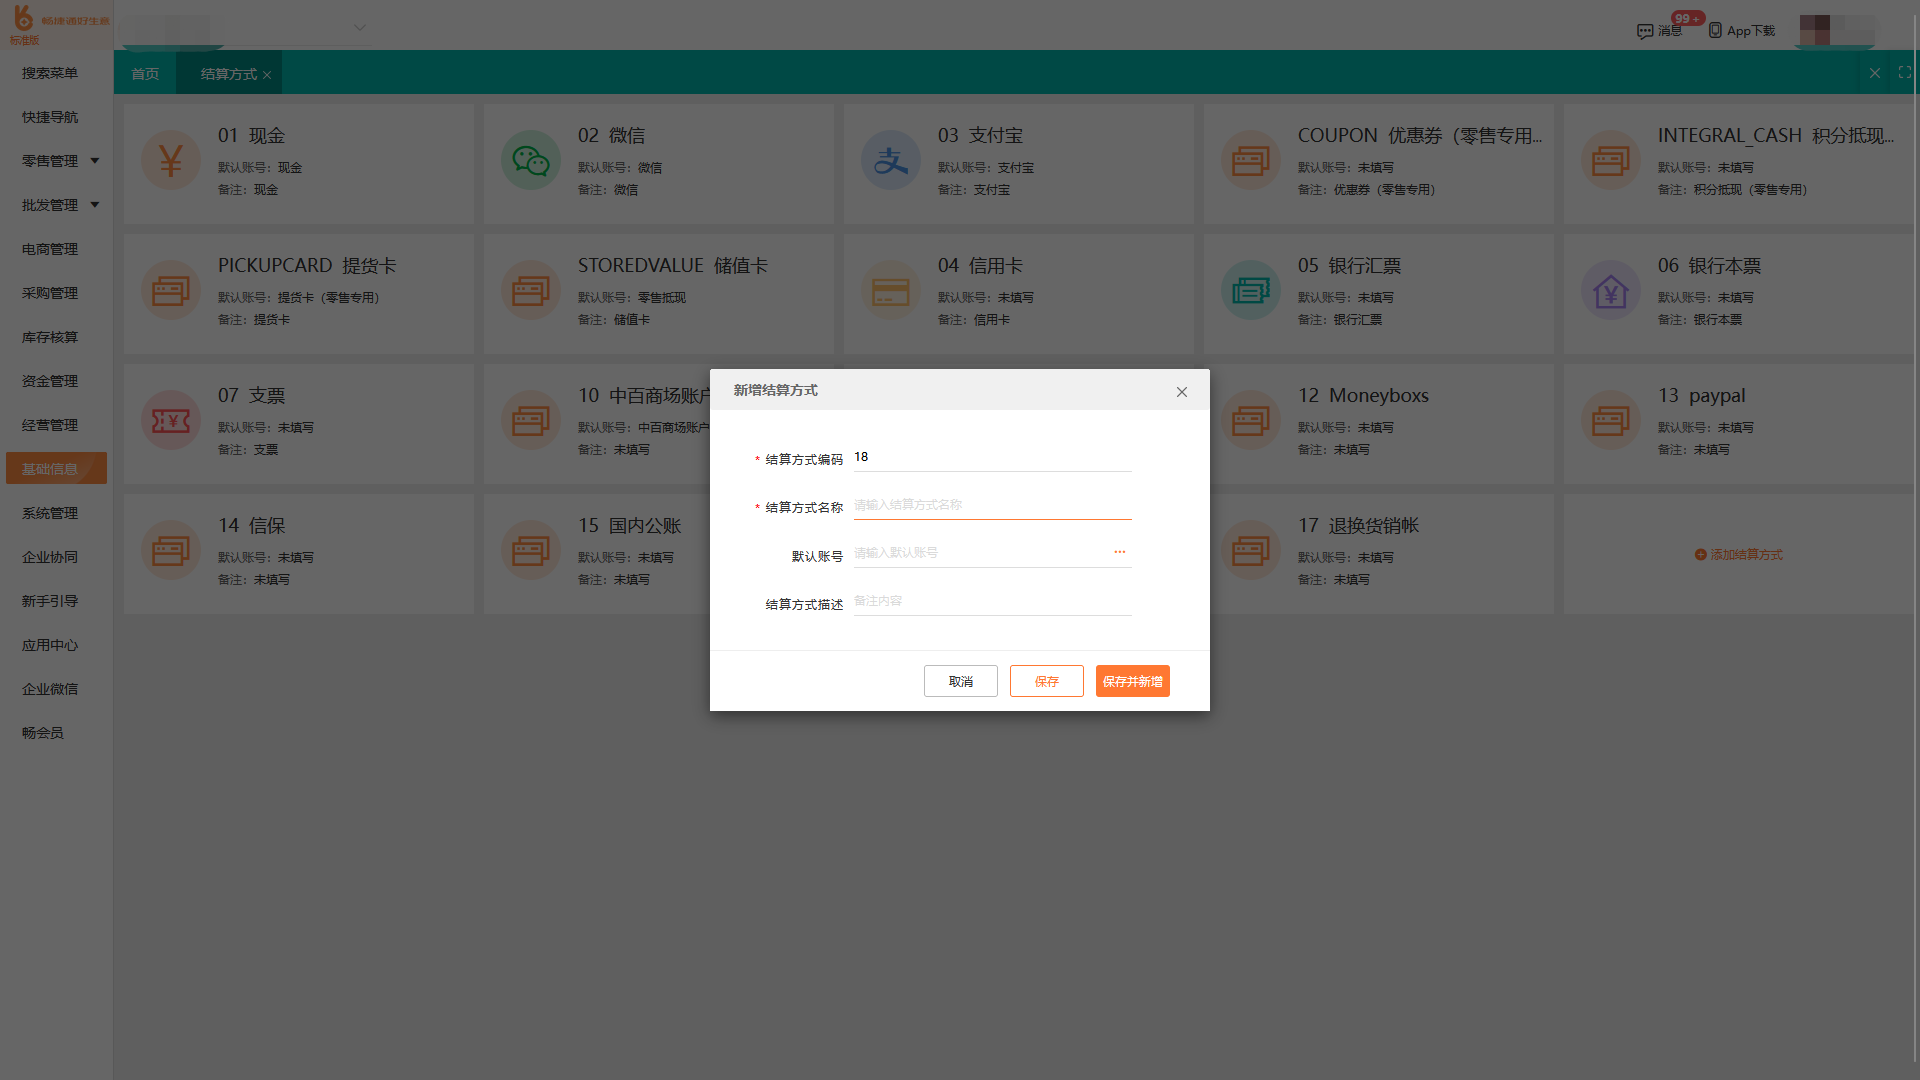Select the 结算方式名称 input field
Screen dimensions: 1920x1080
990,505
